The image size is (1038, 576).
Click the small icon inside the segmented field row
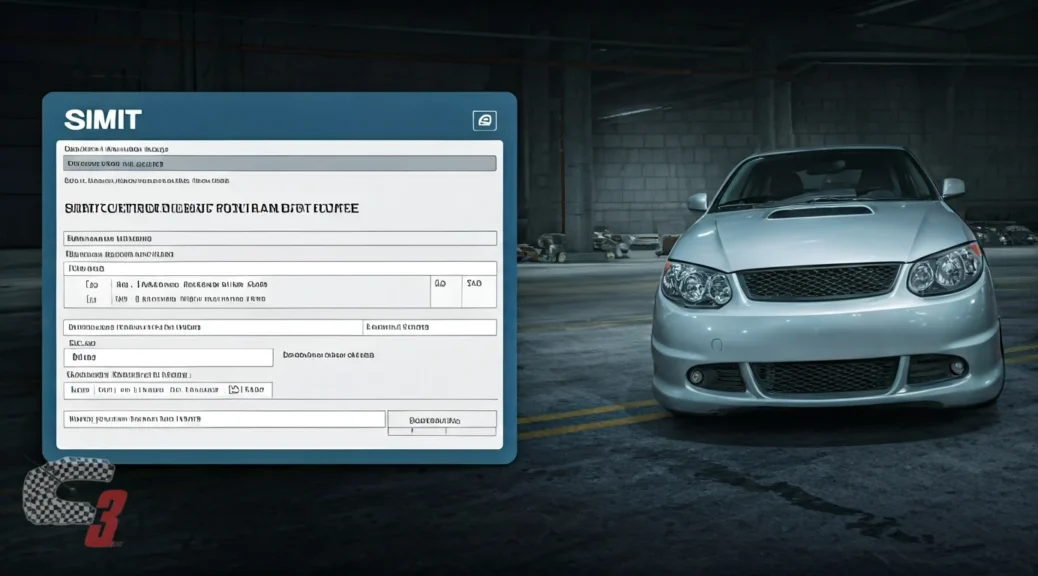[235, 390]
